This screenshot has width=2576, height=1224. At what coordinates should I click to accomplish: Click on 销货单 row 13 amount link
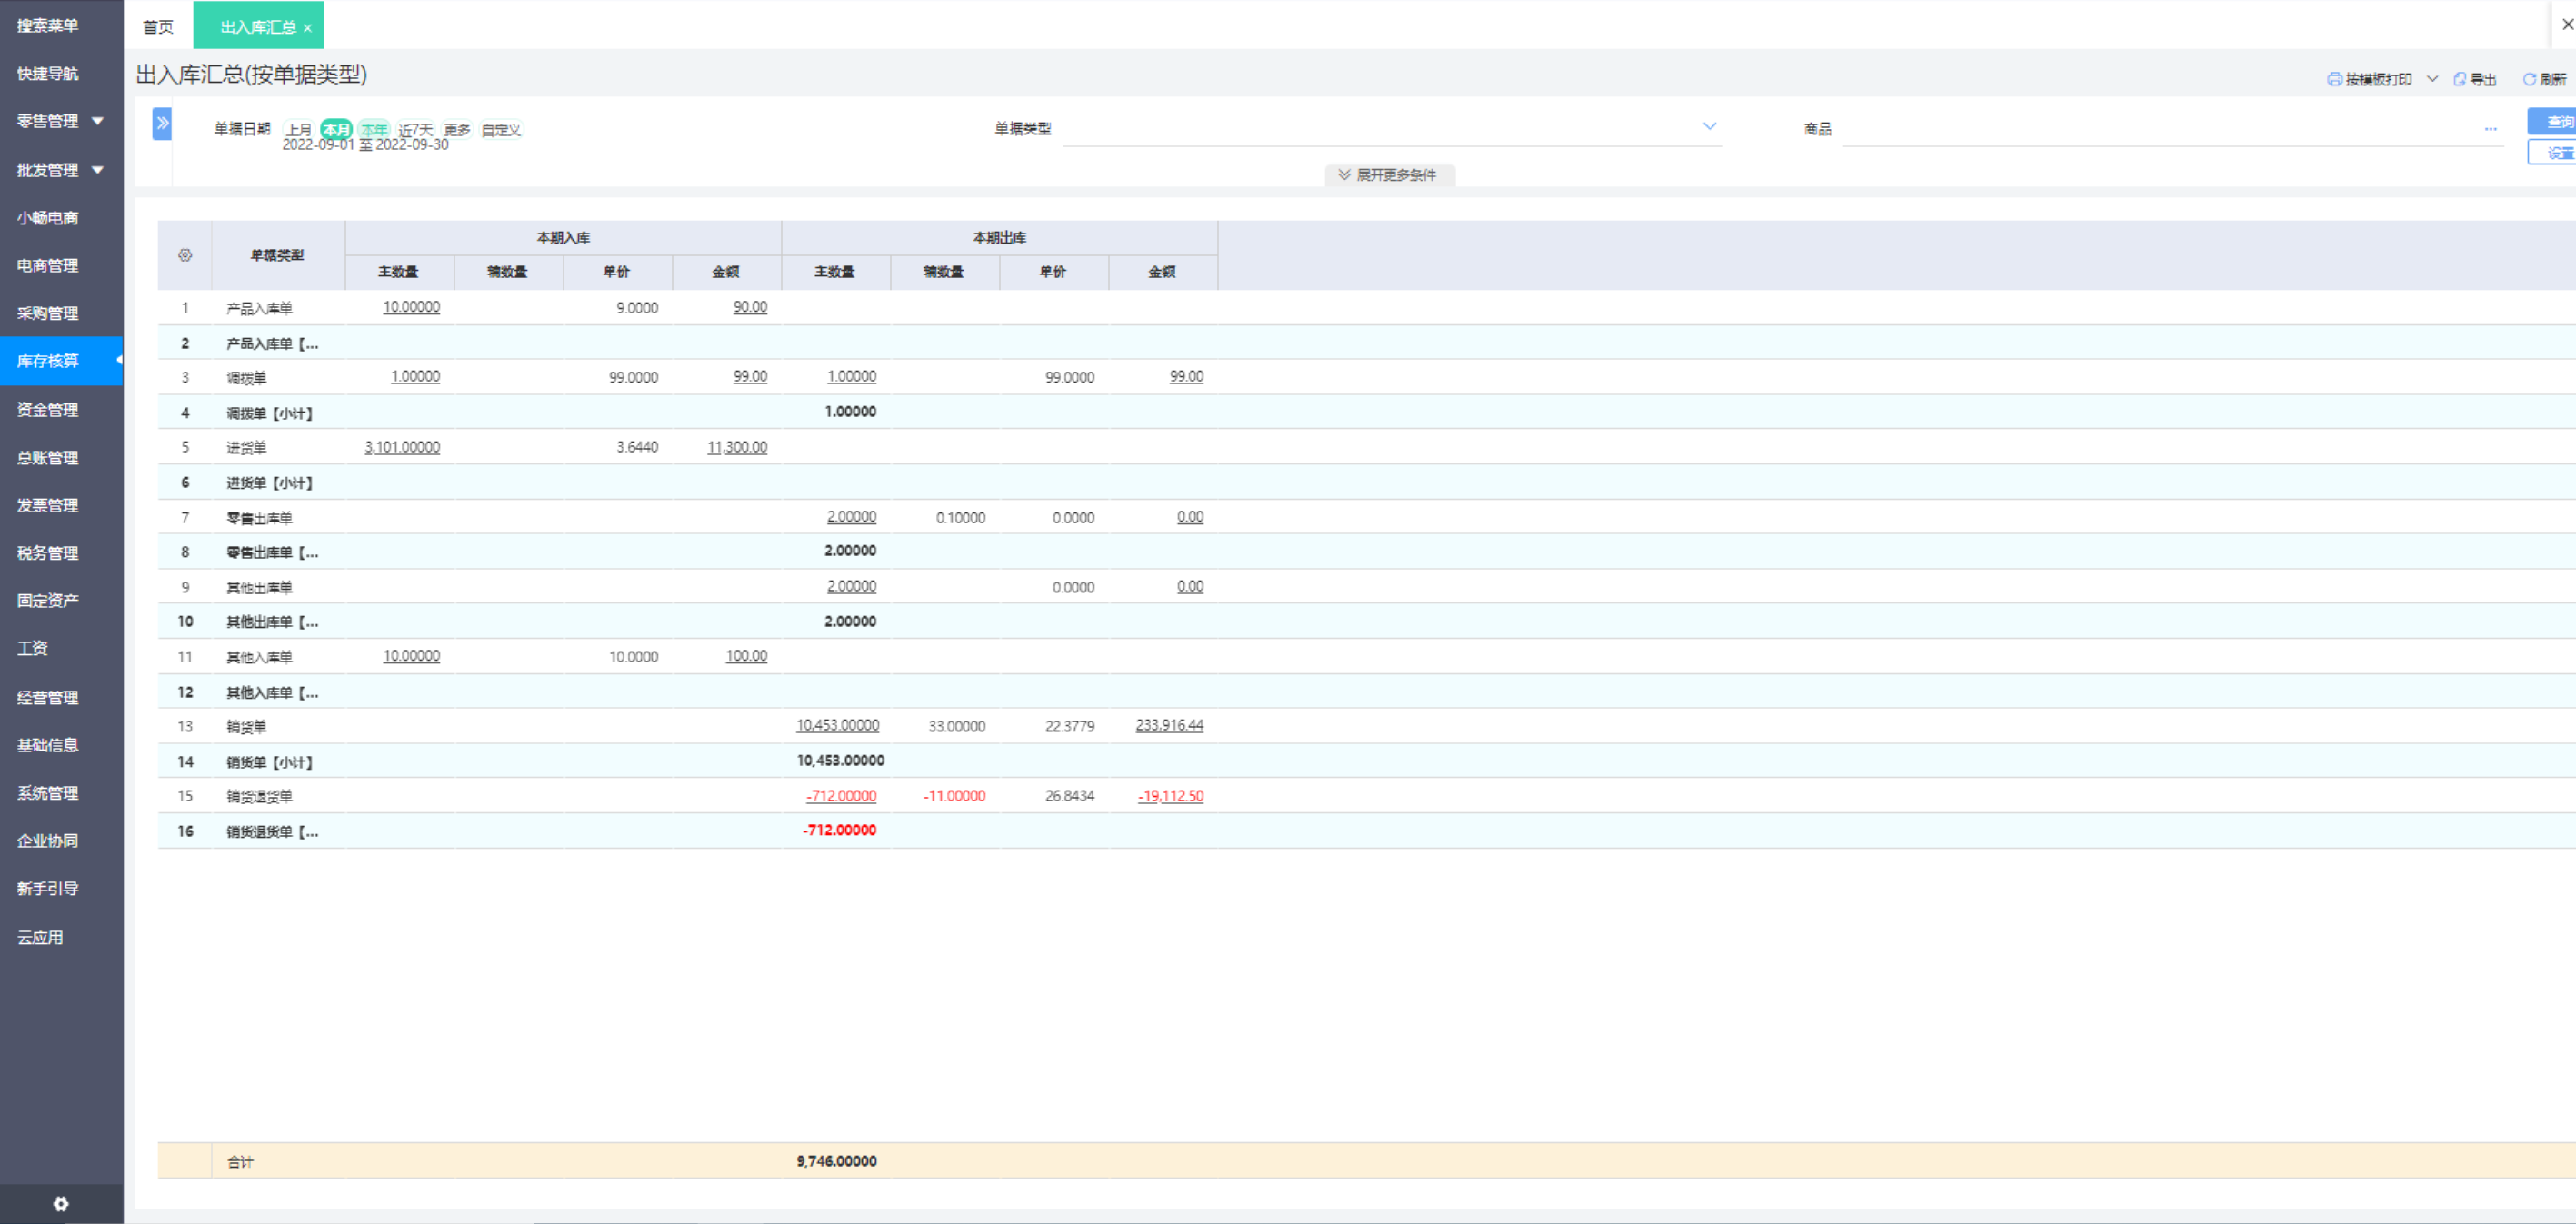[x=1166, y=724]
